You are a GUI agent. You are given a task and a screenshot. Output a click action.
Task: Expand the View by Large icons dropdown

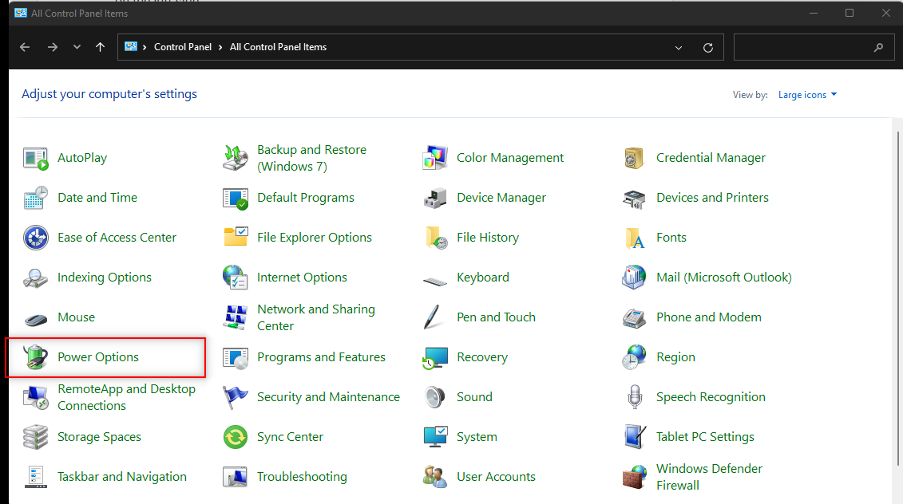pyautogui.click(x=807, y=95)
